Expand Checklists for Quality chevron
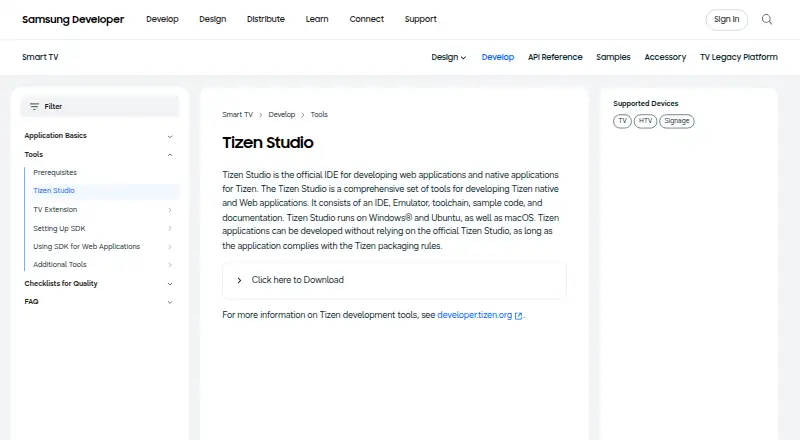 (170, 284)
